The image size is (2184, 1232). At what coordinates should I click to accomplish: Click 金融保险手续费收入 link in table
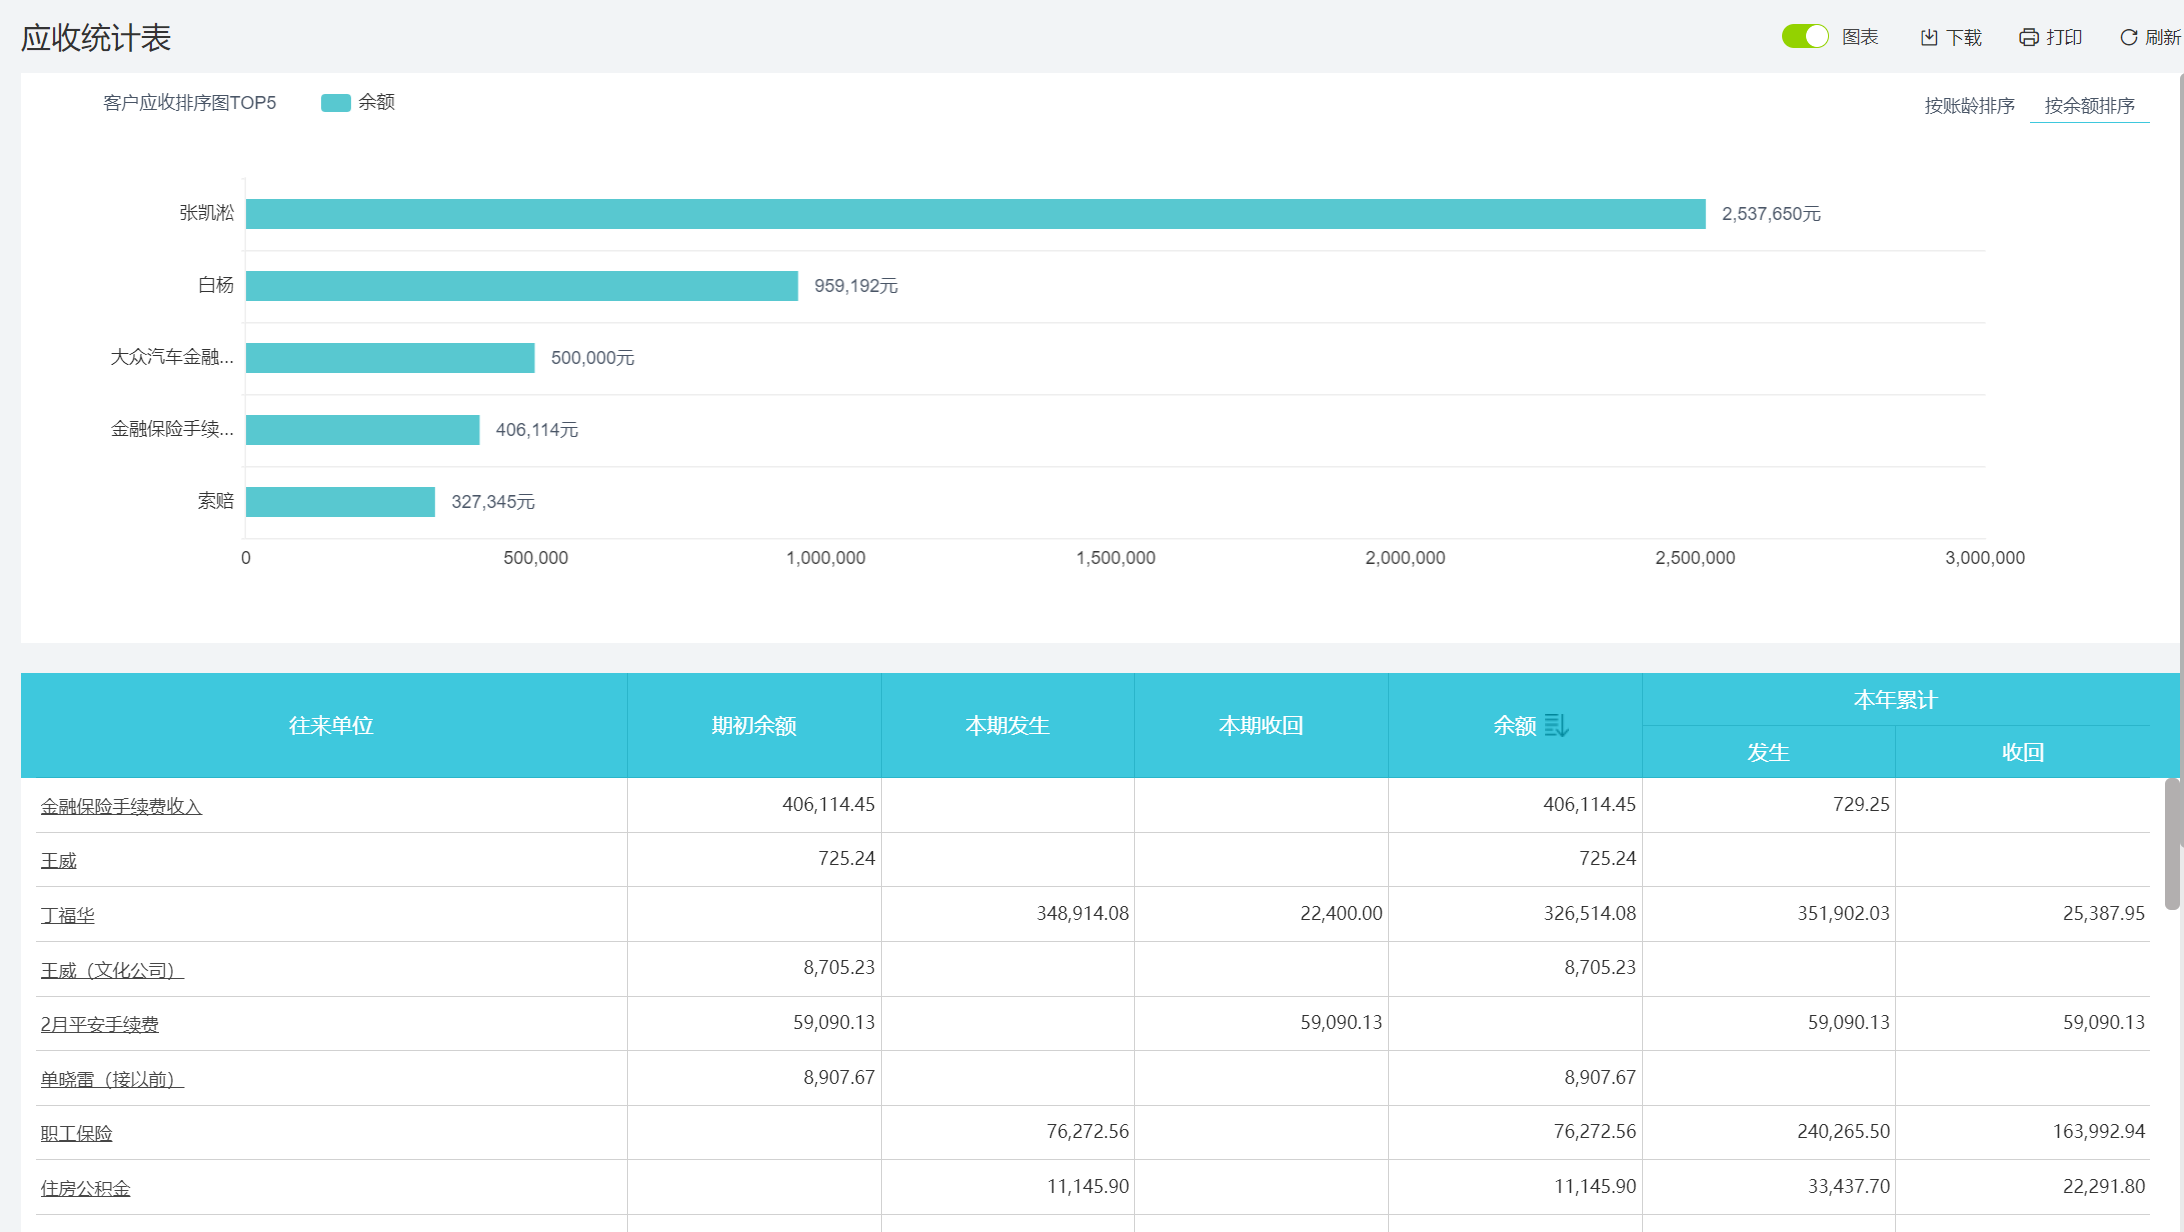click(x=120, y=804)
